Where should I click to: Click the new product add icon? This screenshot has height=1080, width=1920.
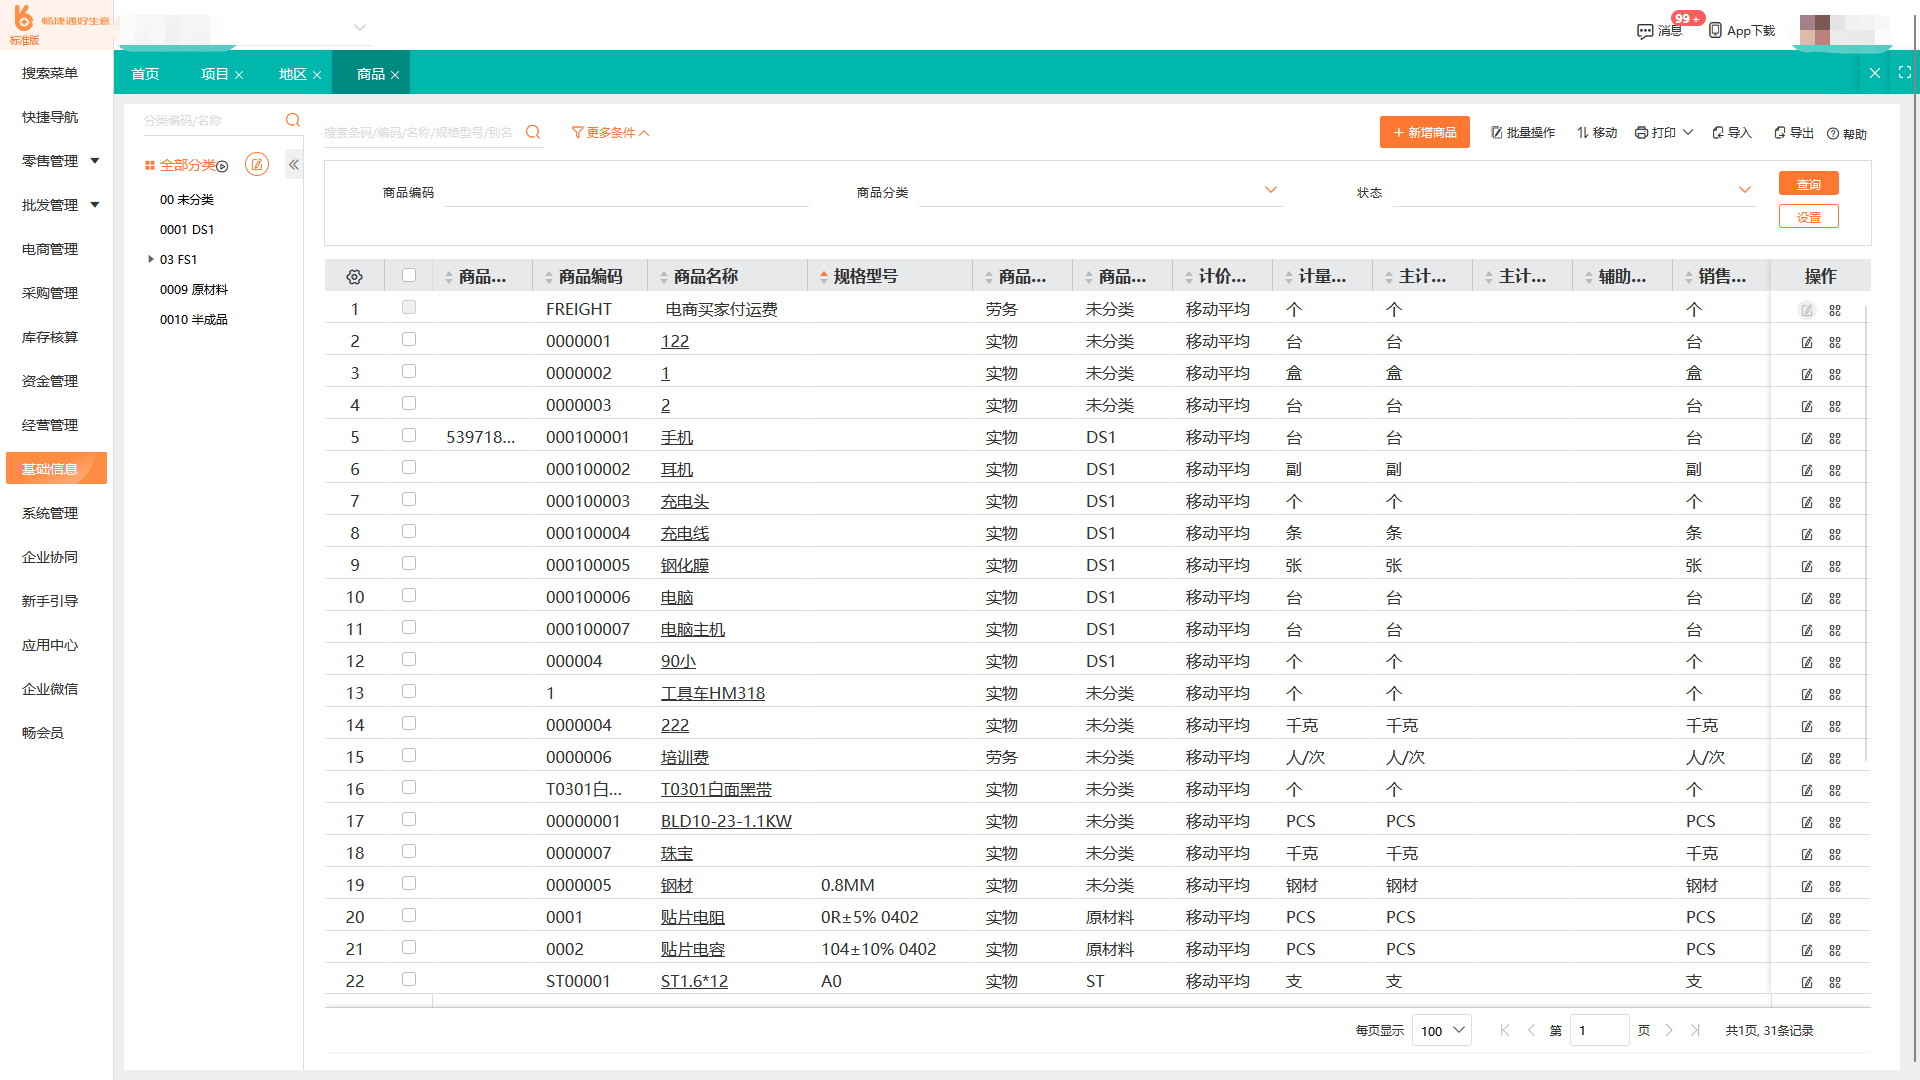point(1424,131)
